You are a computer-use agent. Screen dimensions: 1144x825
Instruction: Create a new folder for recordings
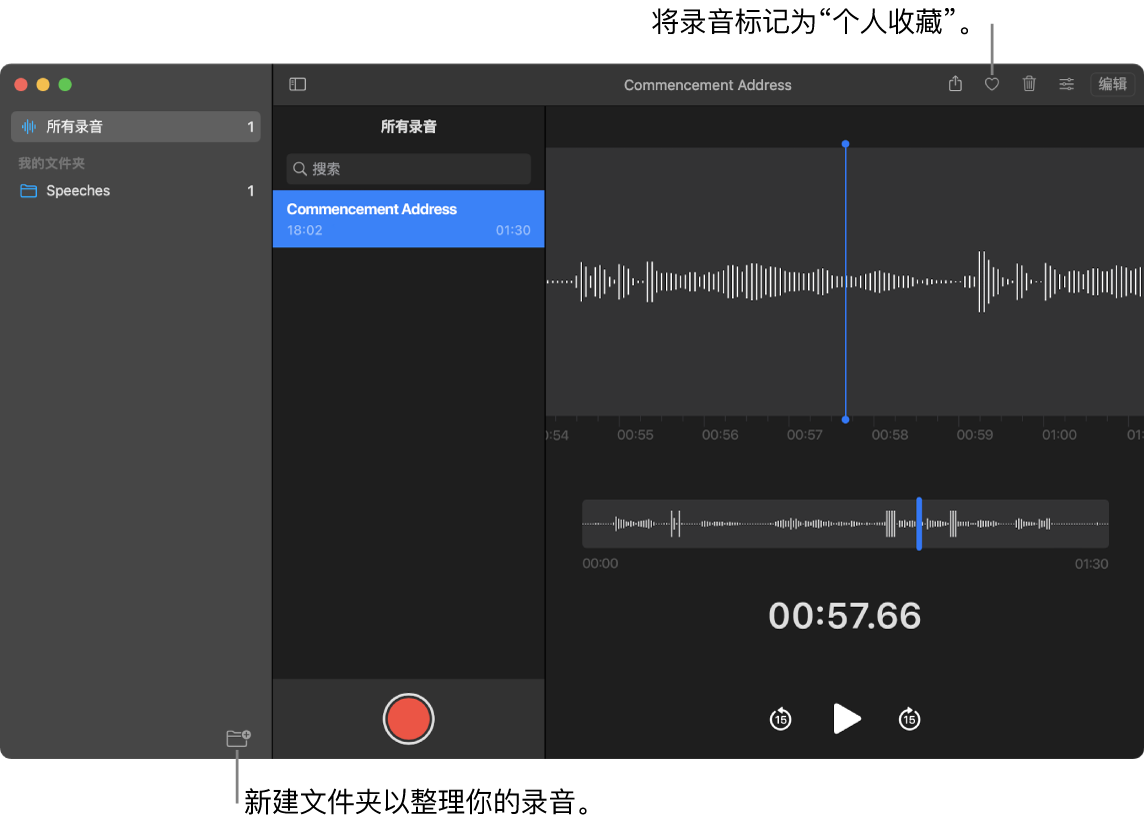239,737
